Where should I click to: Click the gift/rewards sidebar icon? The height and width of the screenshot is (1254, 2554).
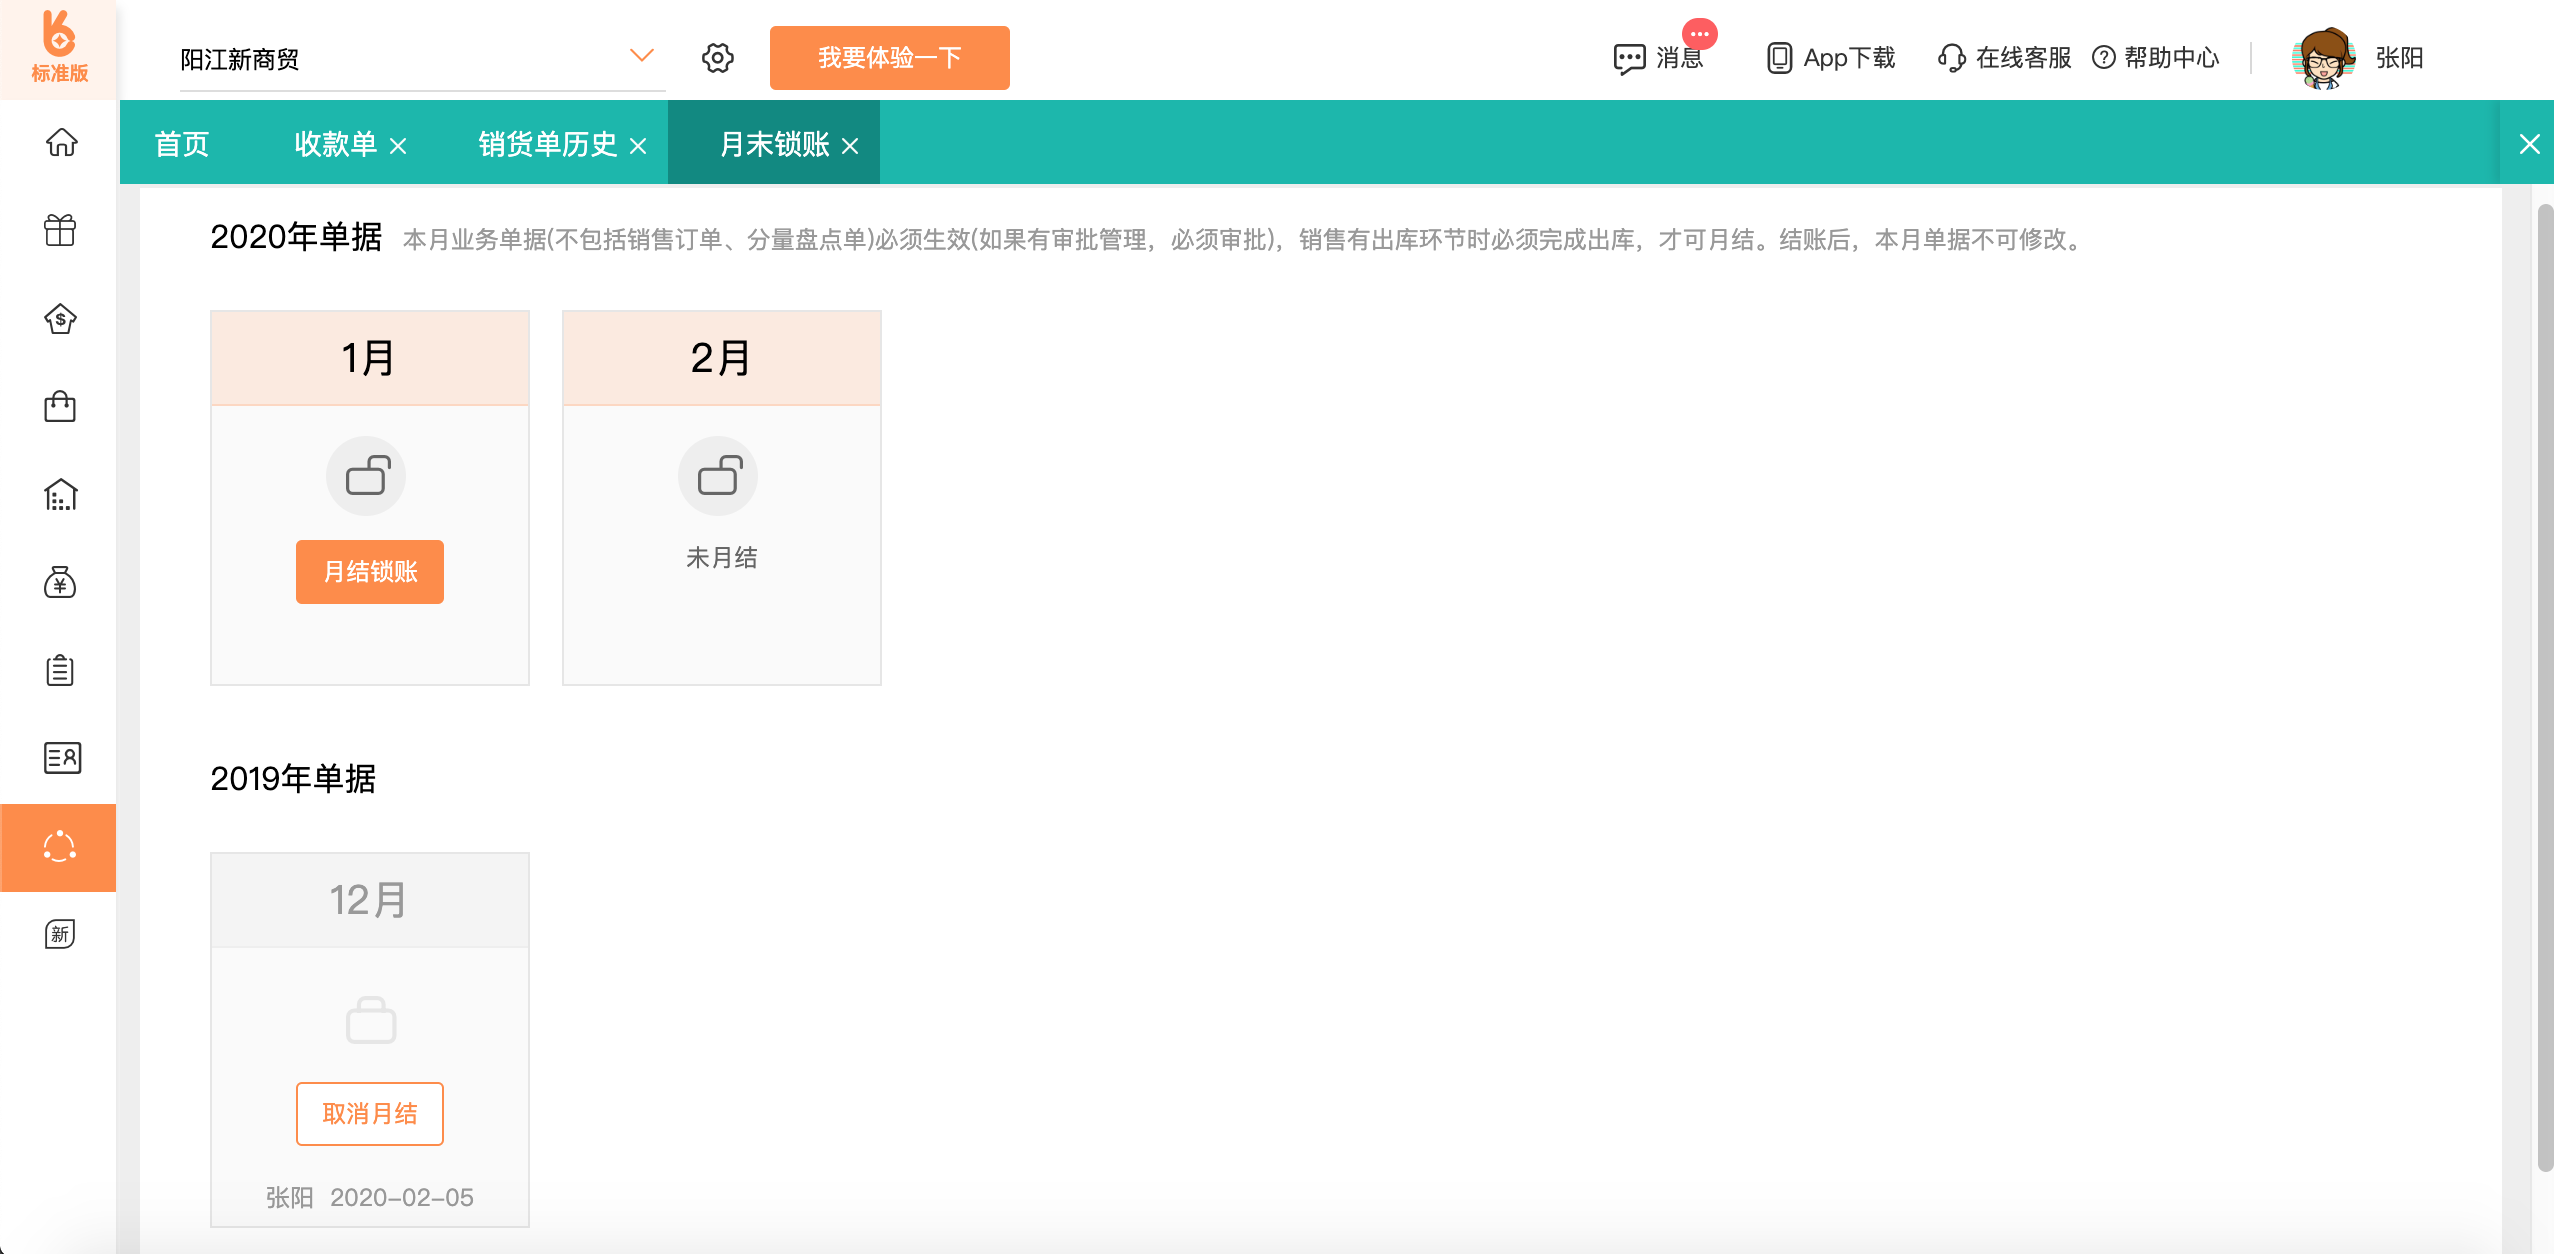[x=60, y=228]
